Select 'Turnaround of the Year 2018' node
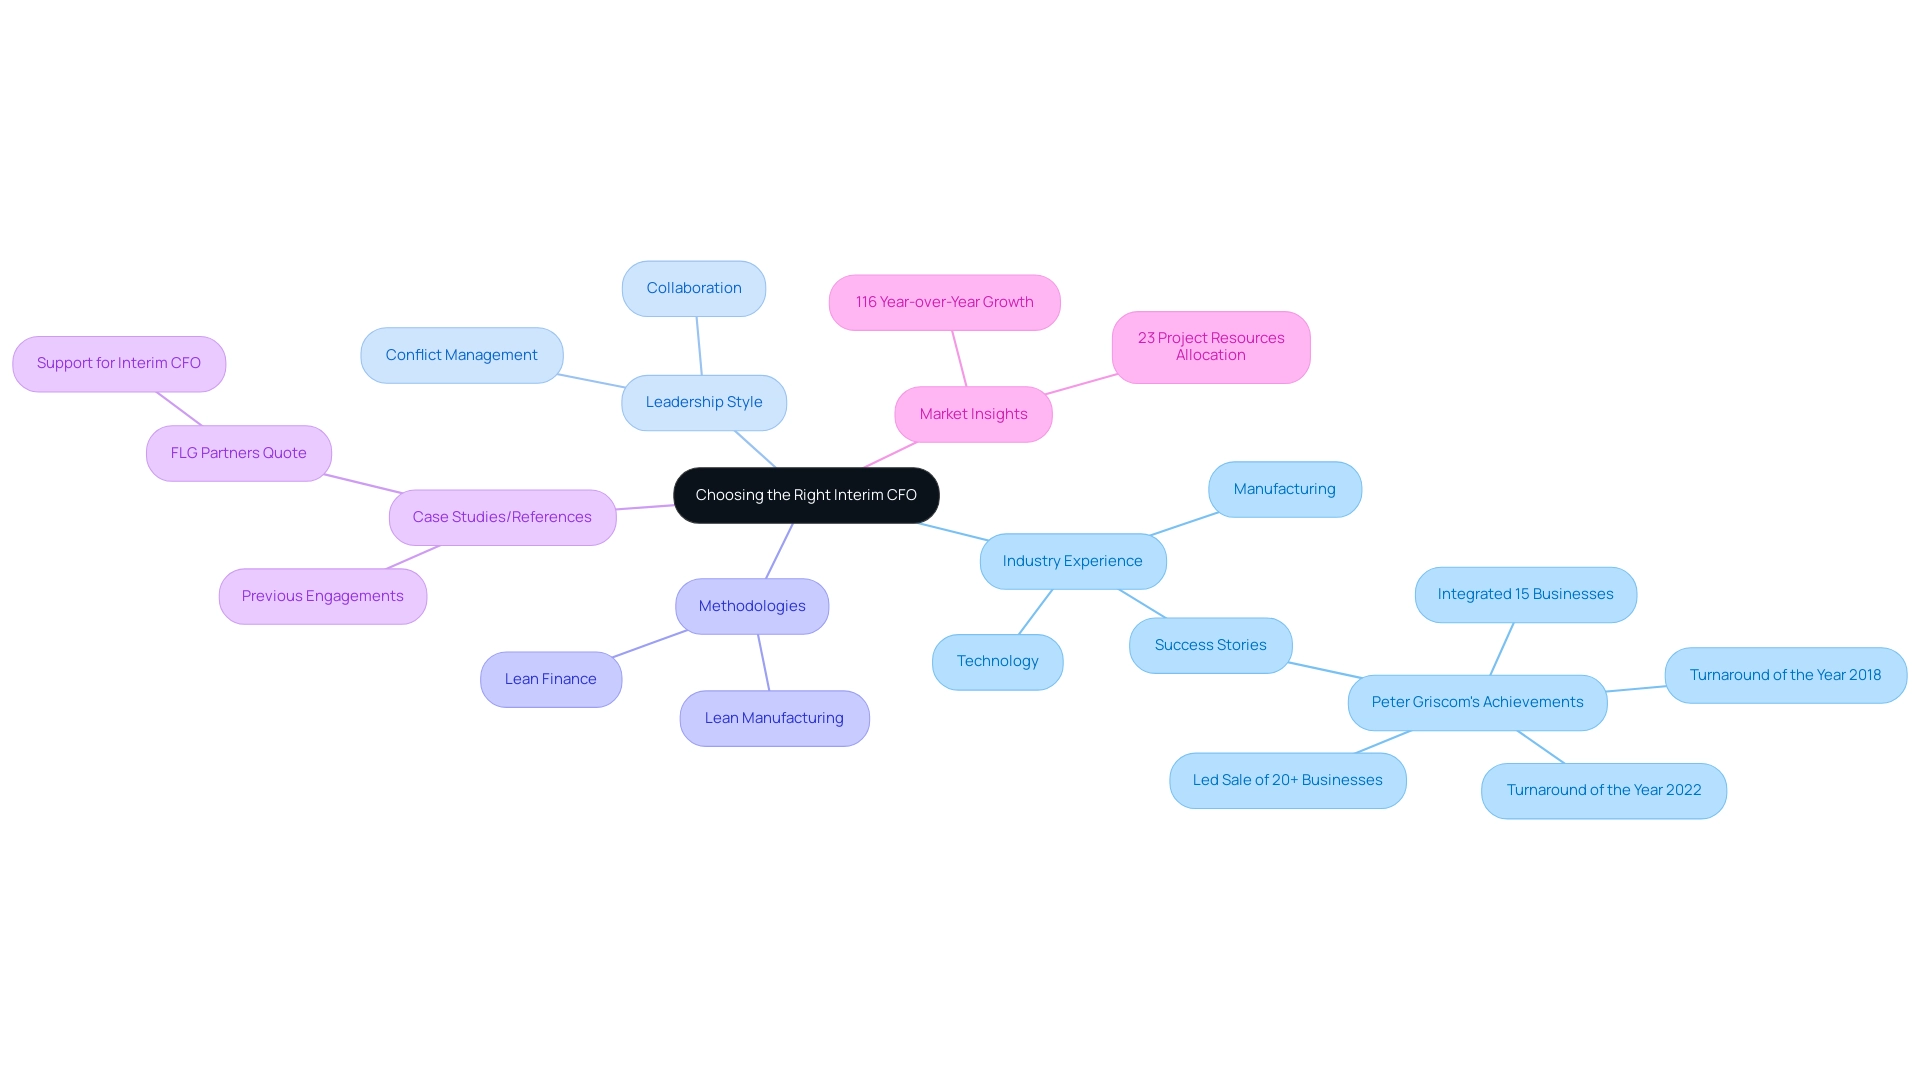 [x=1784, y=675]
